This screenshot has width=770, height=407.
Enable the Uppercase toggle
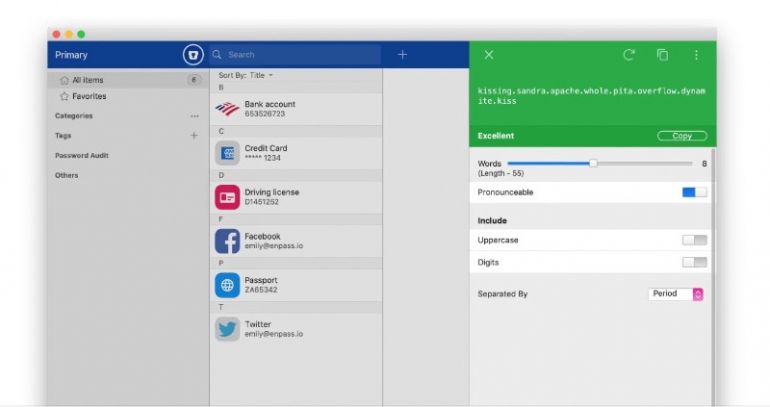pos(694,240)
